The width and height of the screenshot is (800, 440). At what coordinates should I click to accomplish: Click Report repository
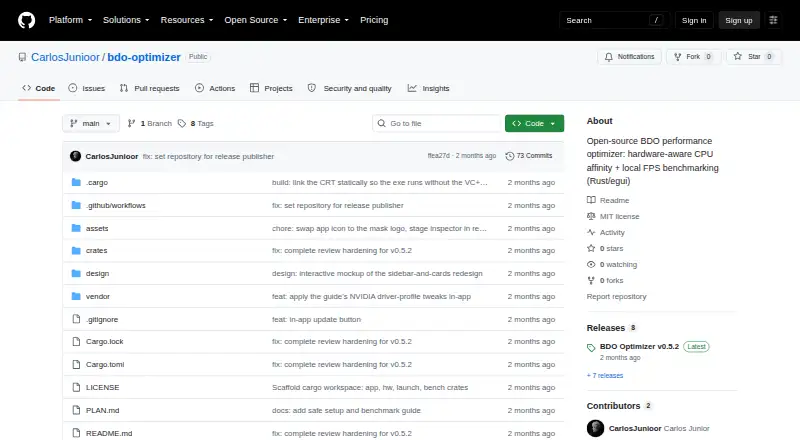pyautogui.click(x=616, y=297)
